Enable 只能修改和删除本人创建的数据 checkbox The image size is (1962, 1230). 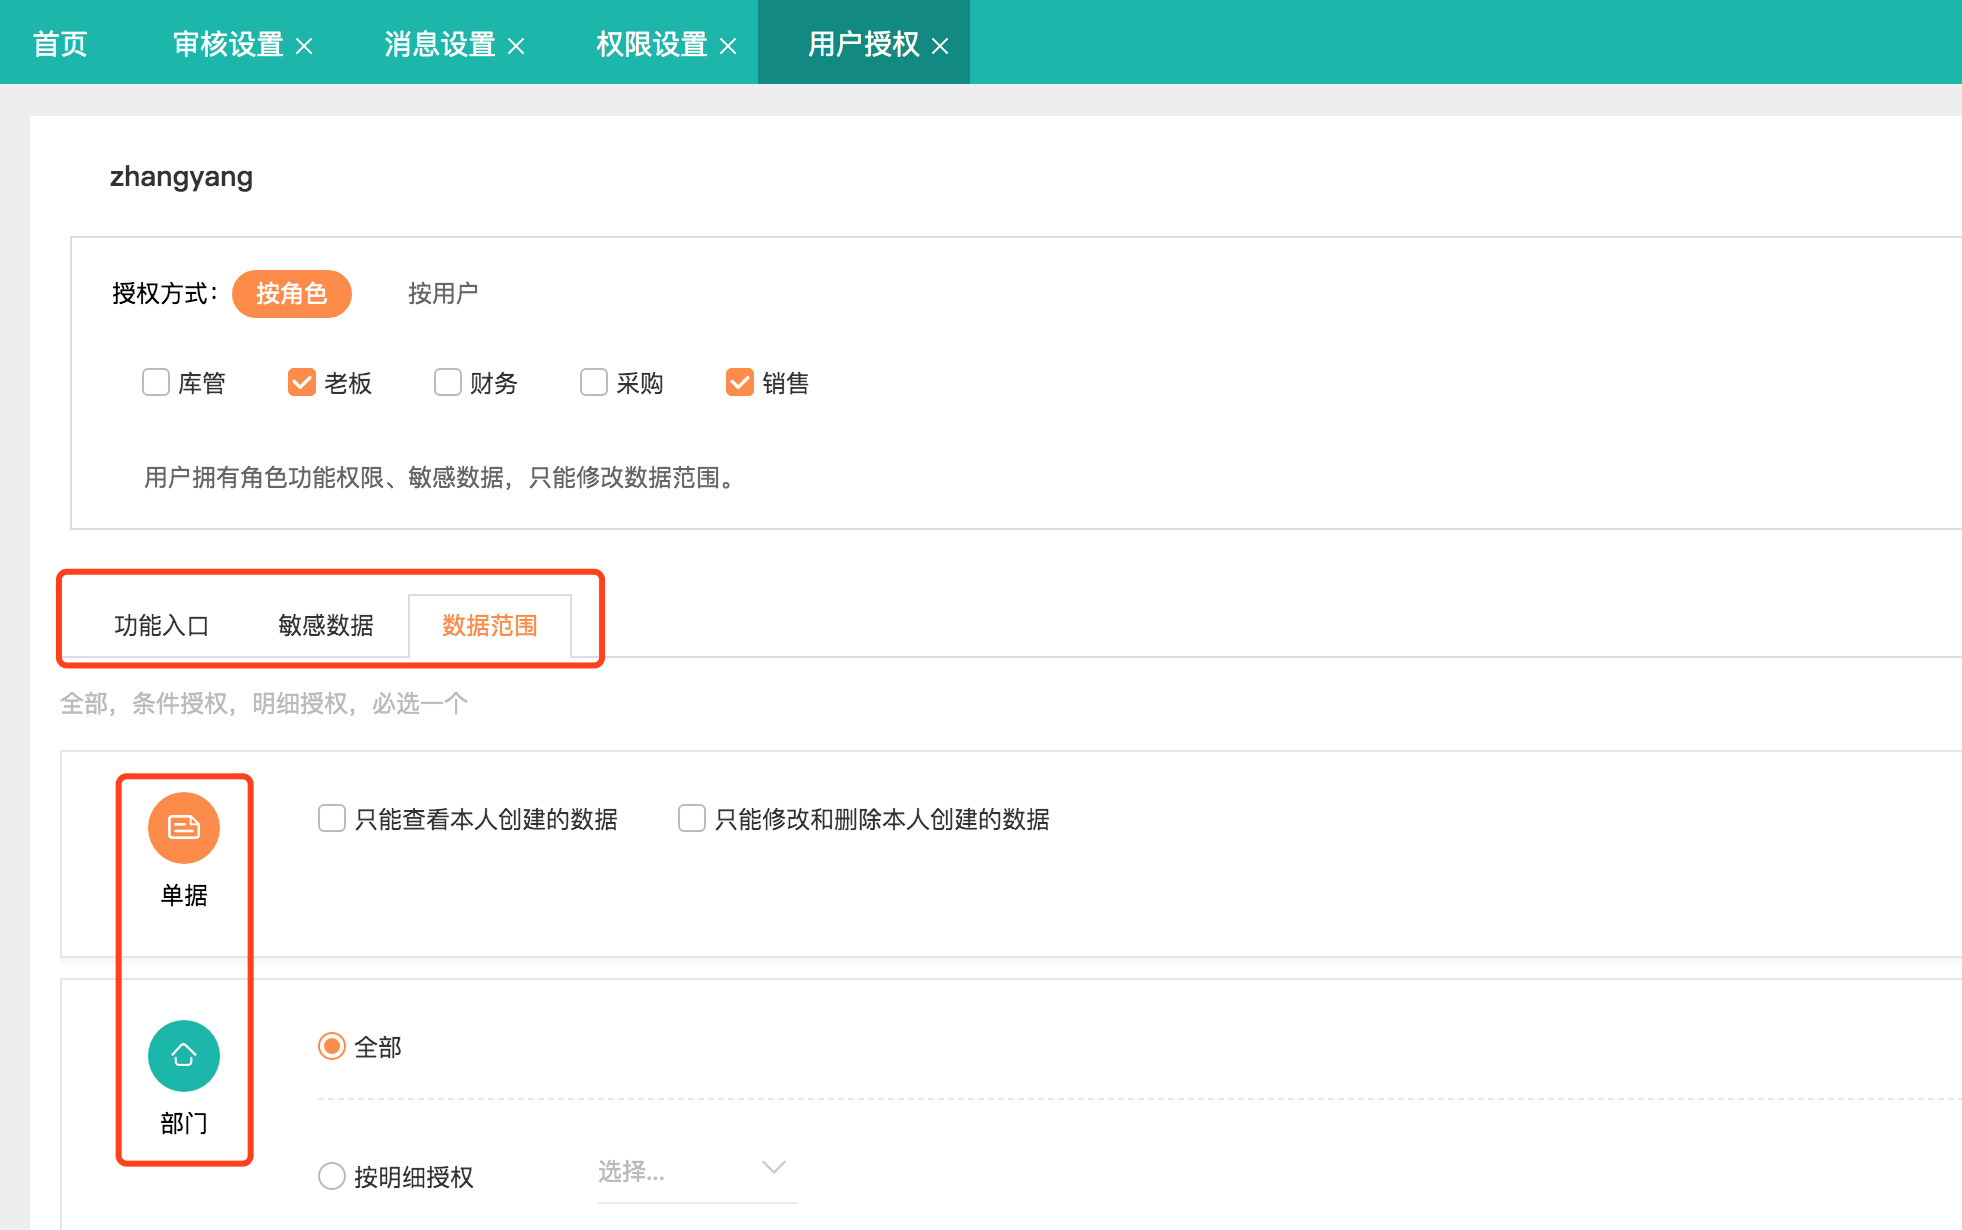click(x=693, y=816)
